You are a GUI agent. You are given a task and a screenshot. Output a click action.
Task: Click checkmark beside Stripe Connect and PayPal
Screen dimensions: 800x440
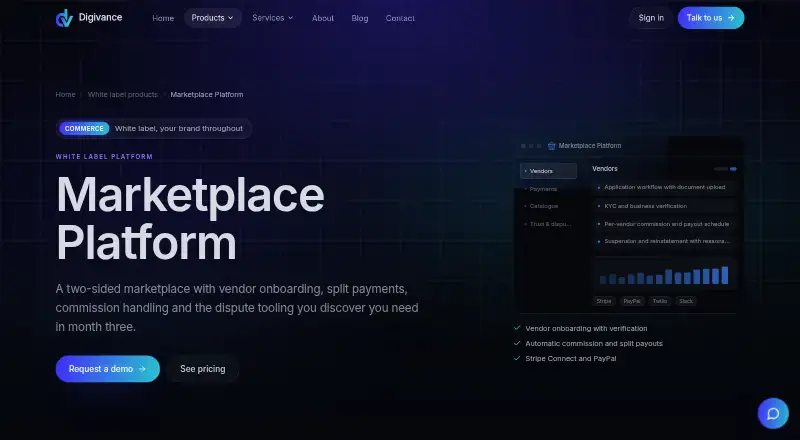[517, 358]
